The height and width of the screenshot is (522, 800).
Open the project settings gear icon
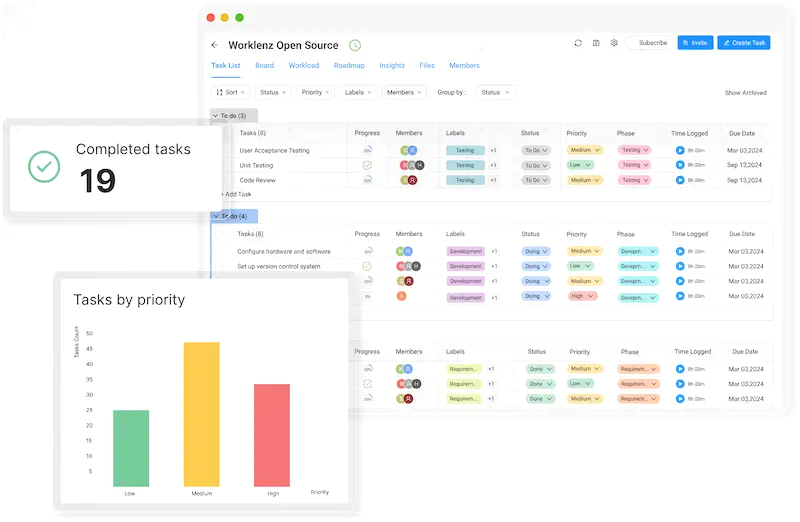(x=614, y=43)
